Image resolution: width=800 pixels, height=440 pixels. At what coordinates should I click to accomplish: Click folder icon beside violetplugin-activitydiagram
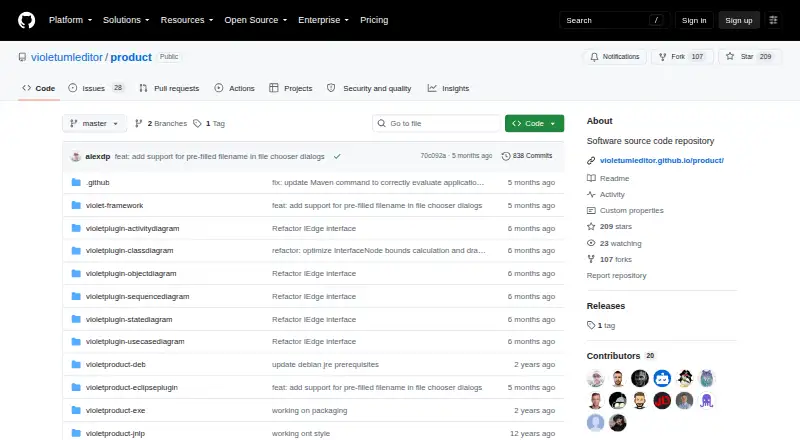click(x=76, y=228)
